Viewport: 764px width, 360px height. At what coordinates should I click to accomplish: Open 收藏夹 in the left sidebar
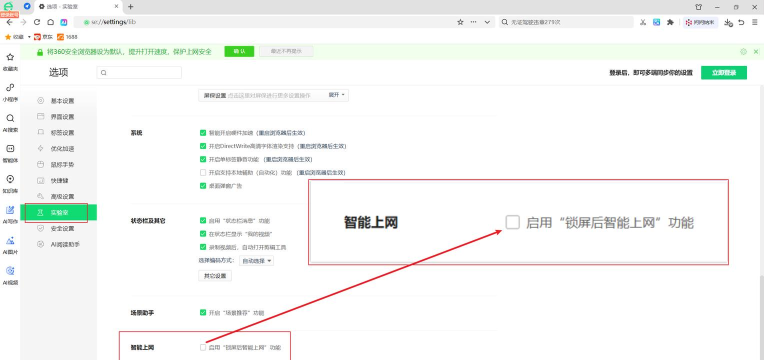[x=10, y=62]
